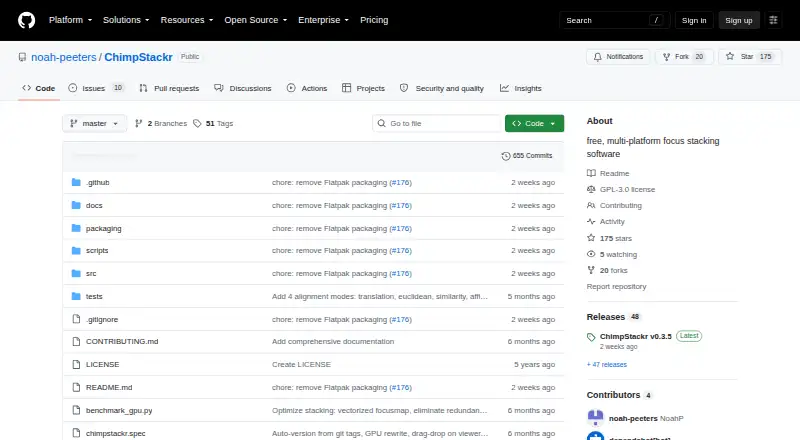Screen dimensions: 800x440
Task: Open 'Add comprehensive documentation' commit message
Action: click(333, 341)
